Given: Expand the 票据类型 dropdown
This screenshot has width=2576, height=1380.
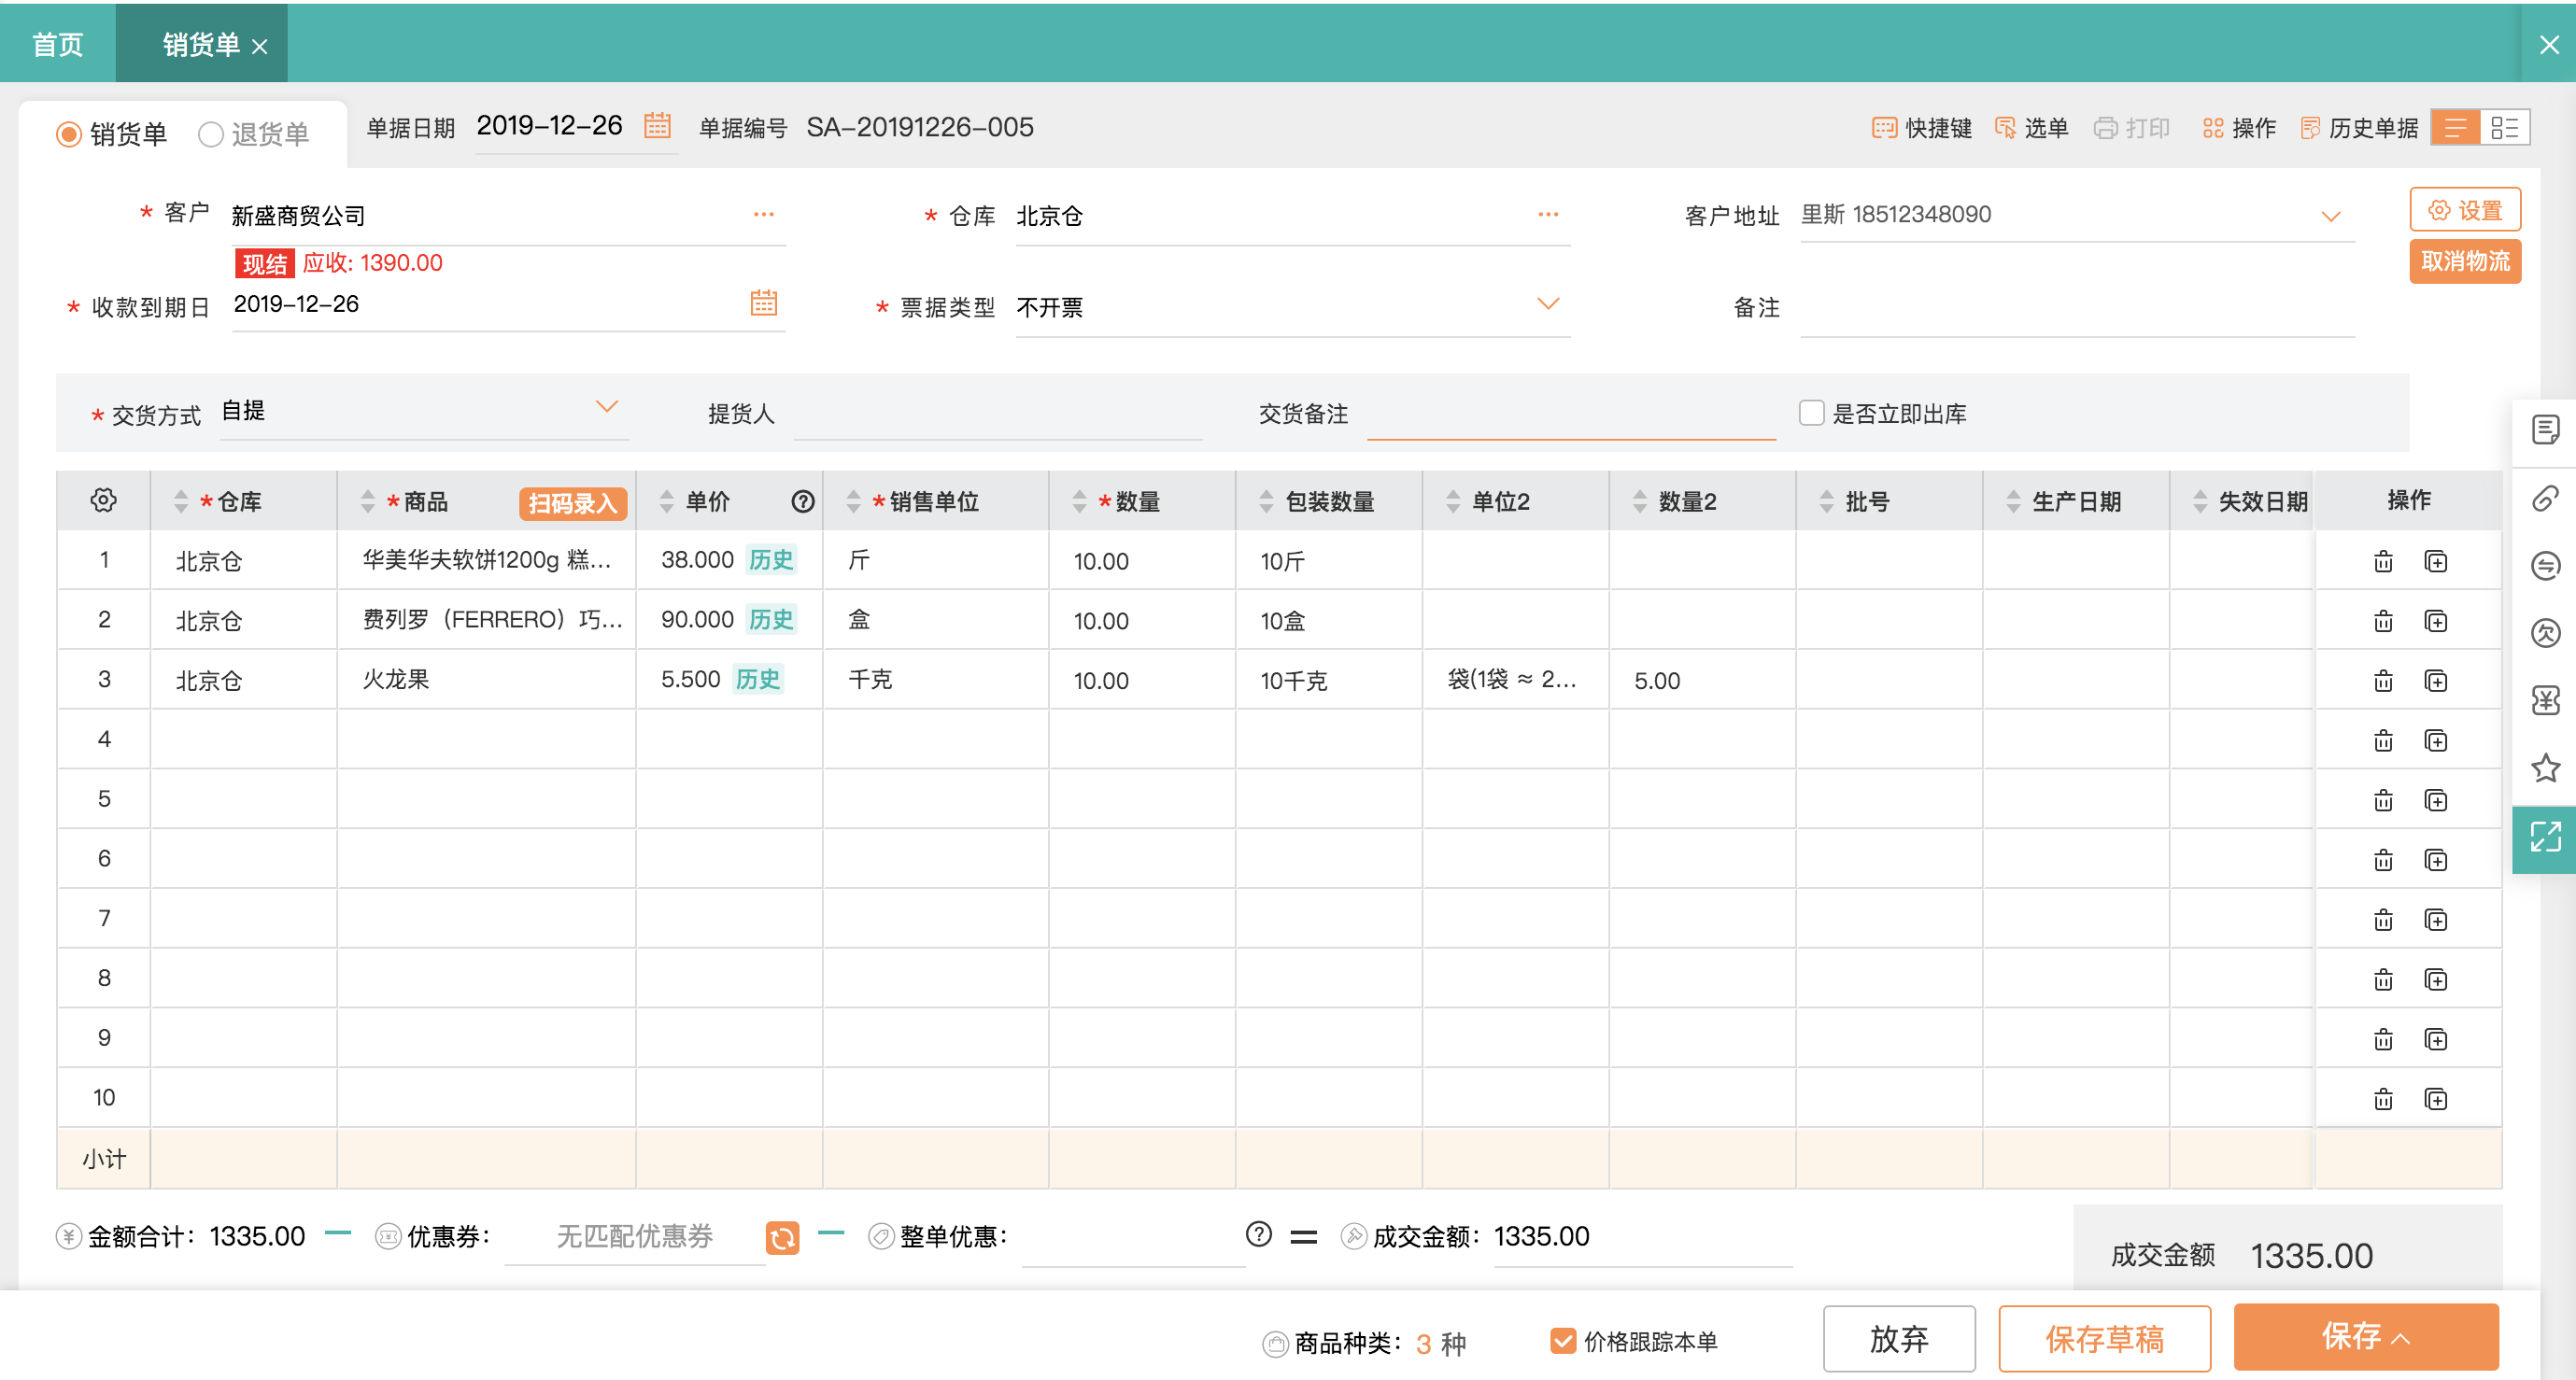Looking at the screenshot, I should click(x=1550, y=306).
